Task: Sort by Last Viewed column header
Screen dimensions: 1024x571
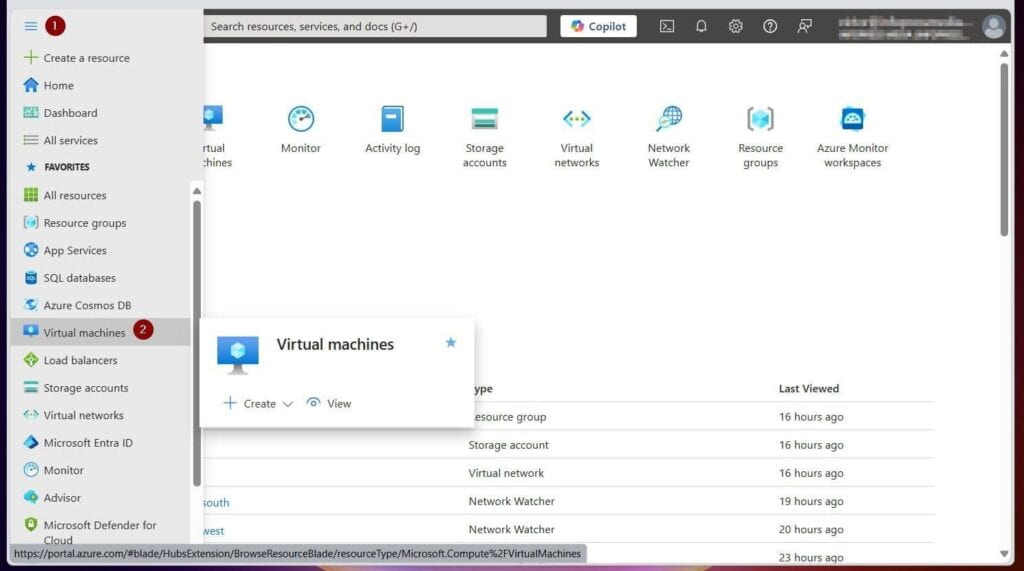Action: point(808,389)
